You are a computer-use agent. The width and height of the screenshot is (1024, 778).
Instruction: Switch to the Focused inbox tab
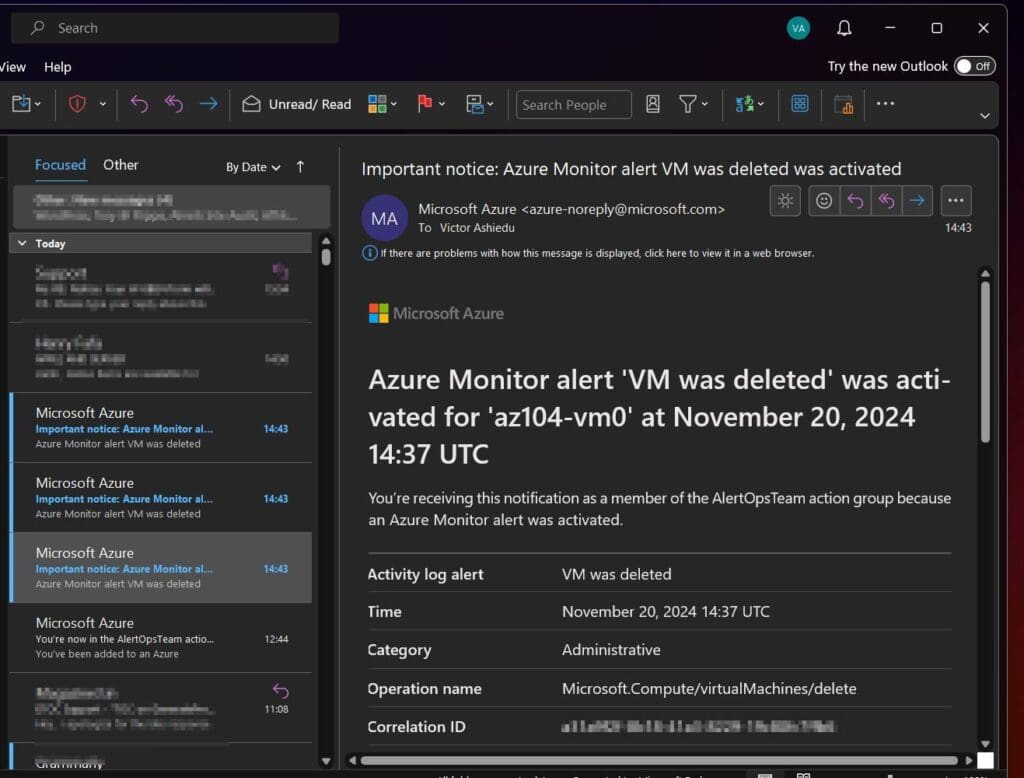pyautogui.click(x=60, y=165)
